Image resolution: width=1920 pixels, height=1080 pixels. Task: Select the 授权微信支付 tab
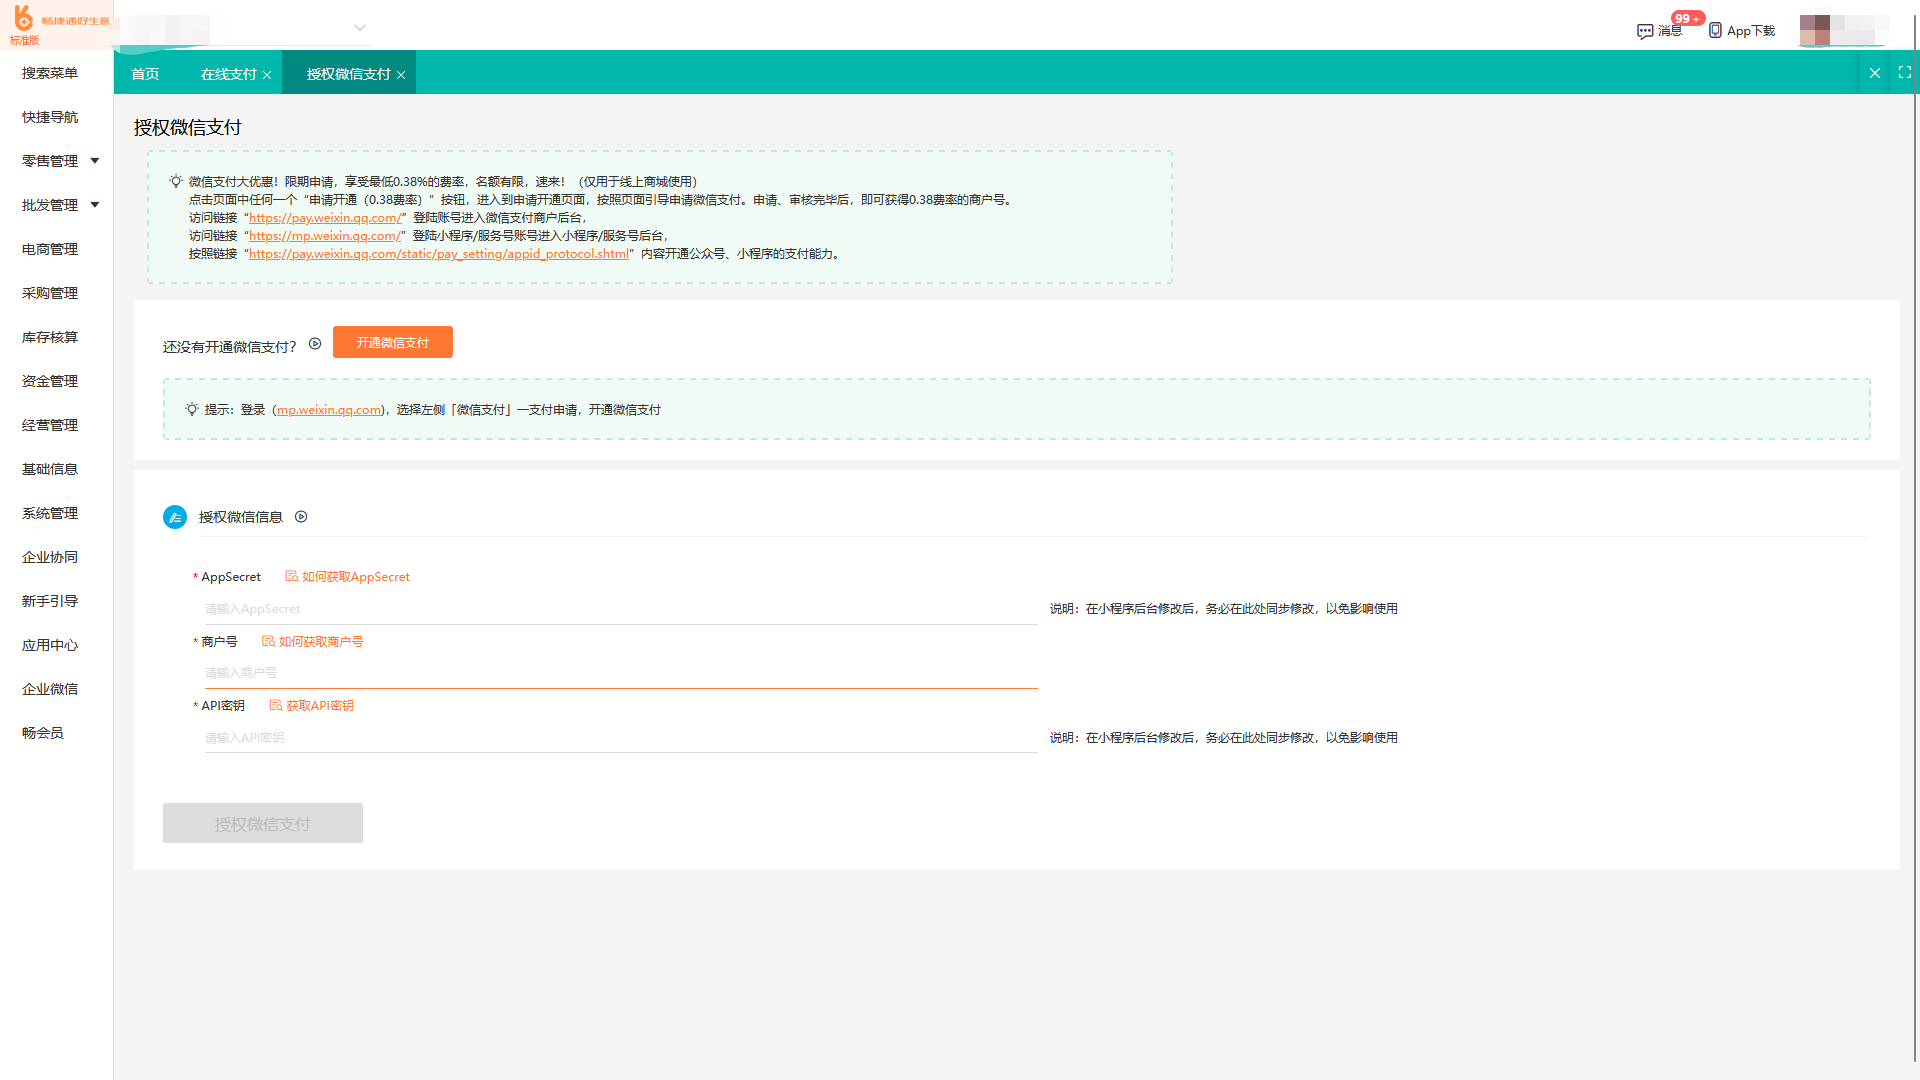point(348,73)
